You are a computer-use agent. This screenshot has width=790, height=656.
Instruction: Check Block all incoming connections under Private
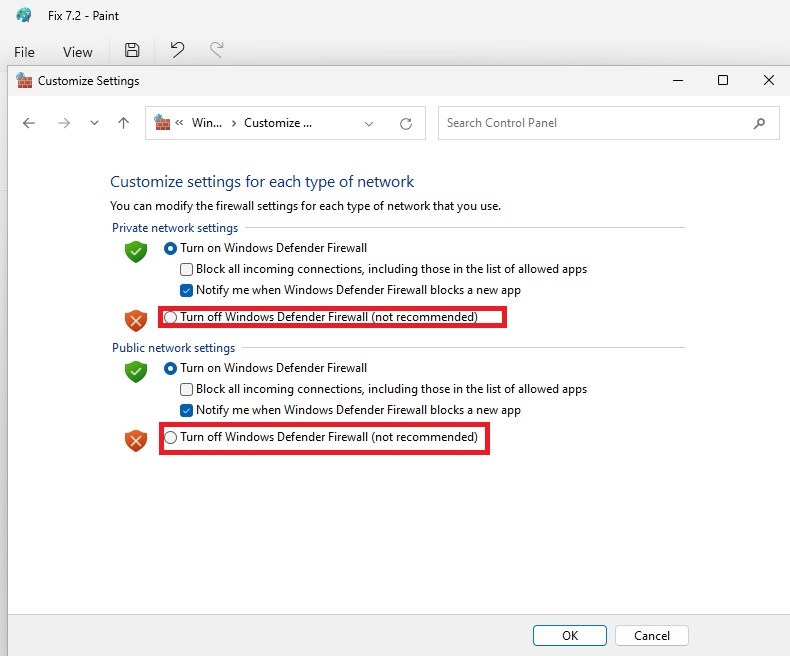point(186,269)
